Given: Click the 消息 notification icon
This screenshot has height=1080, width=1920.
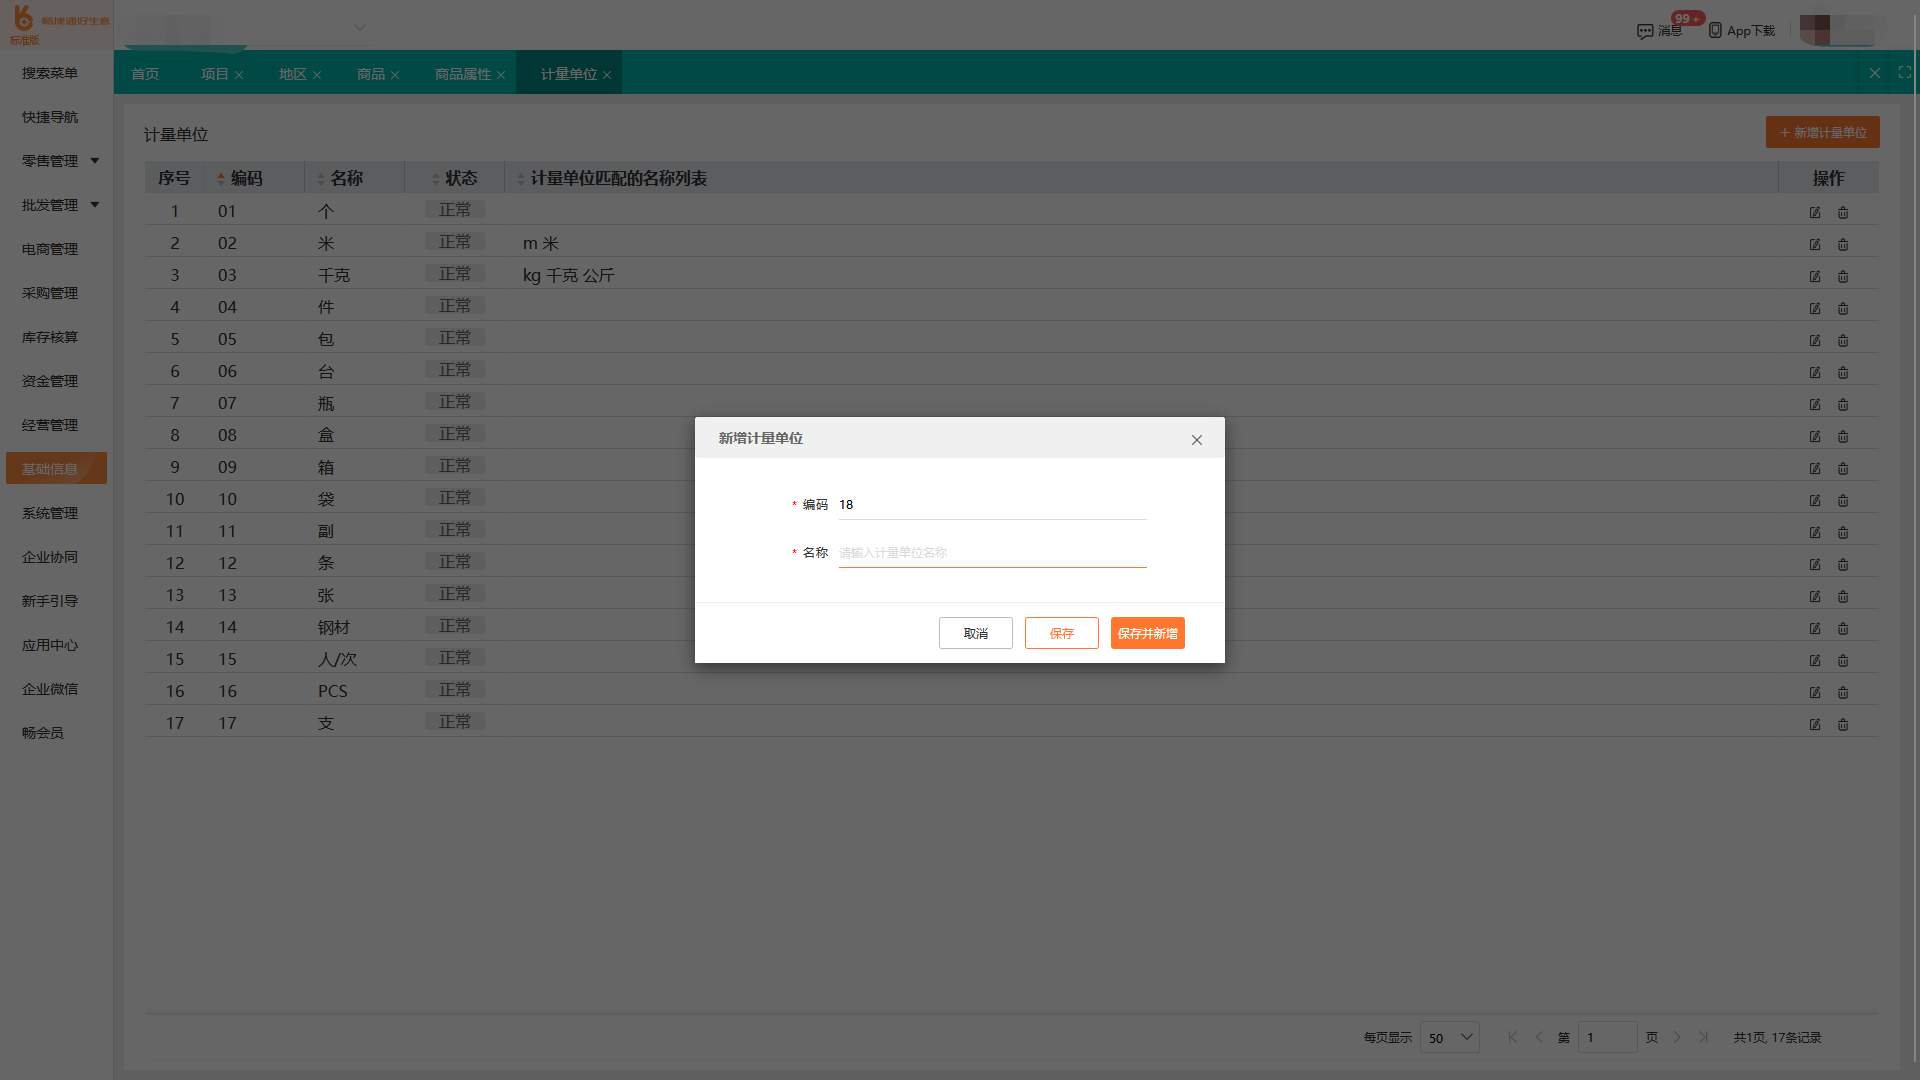Looking at the screenshot, I should [x=1660, y=29].
